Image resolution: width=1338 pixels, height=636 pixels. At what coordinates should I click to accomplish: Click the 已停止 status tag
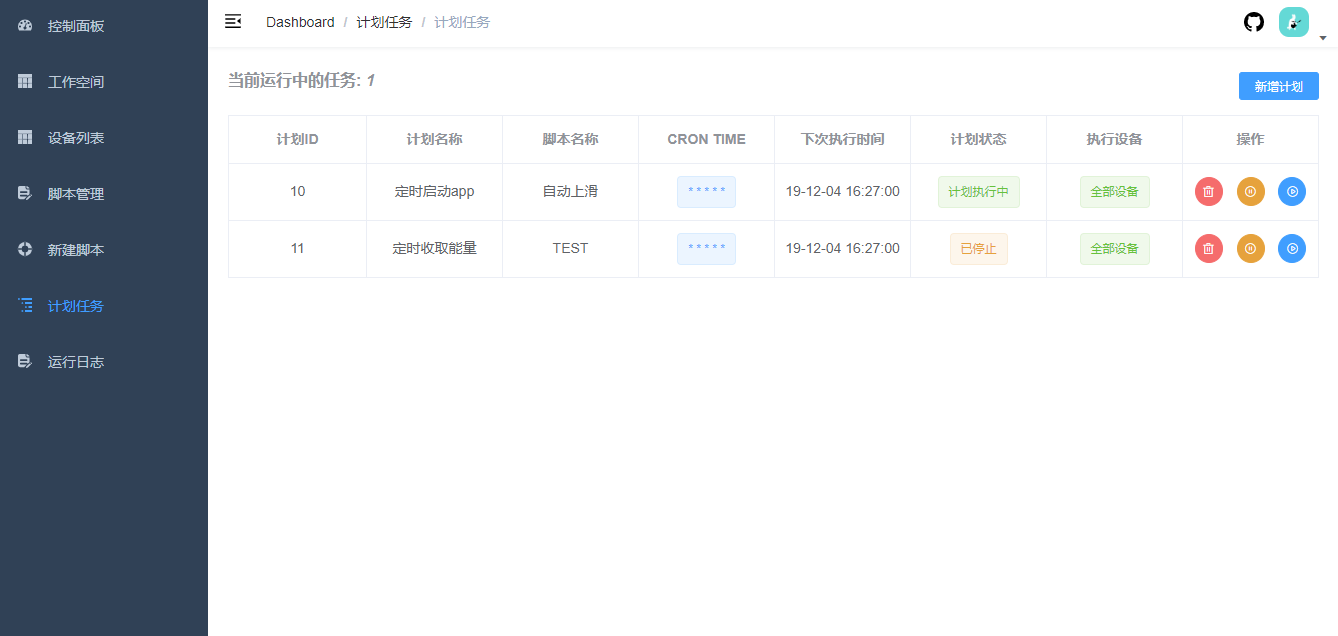pyautogui.click(x=978, y=249)
